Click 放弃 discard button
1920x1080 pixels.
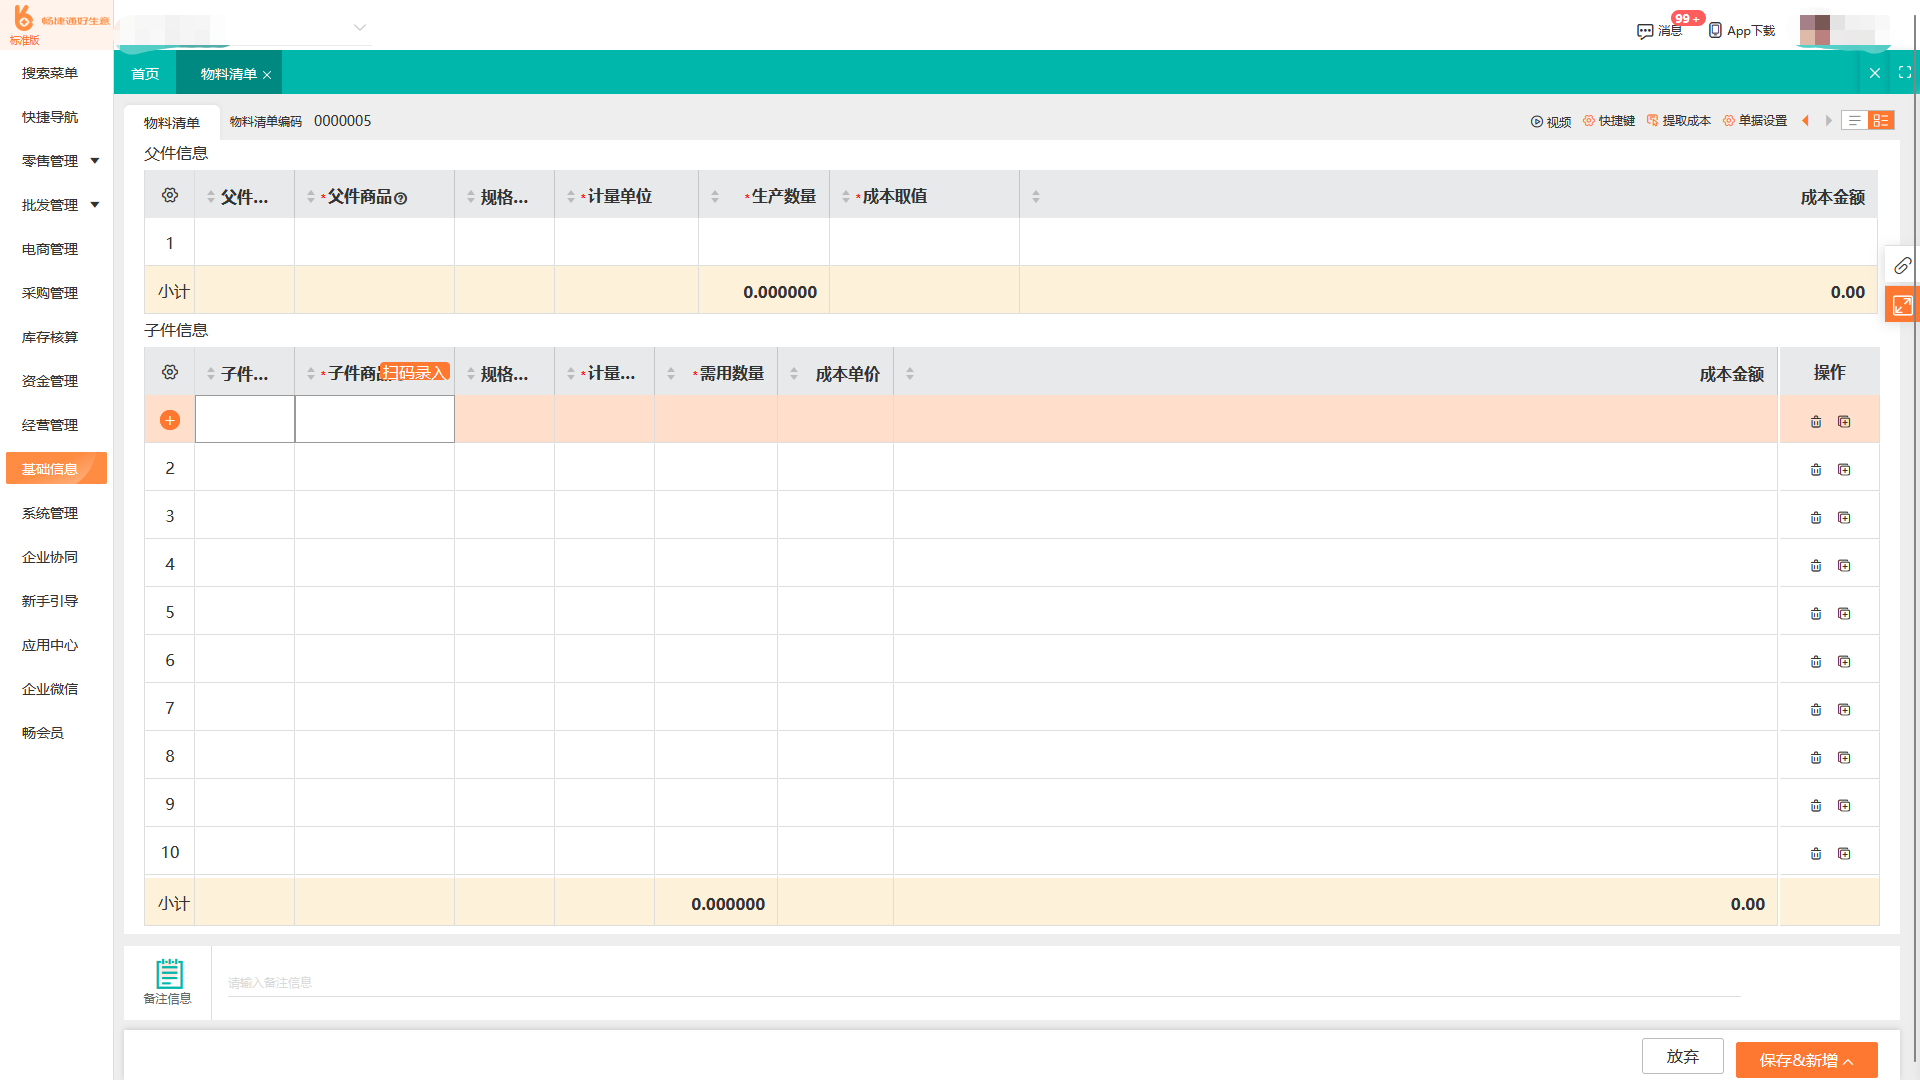tap(1683, 1056)
